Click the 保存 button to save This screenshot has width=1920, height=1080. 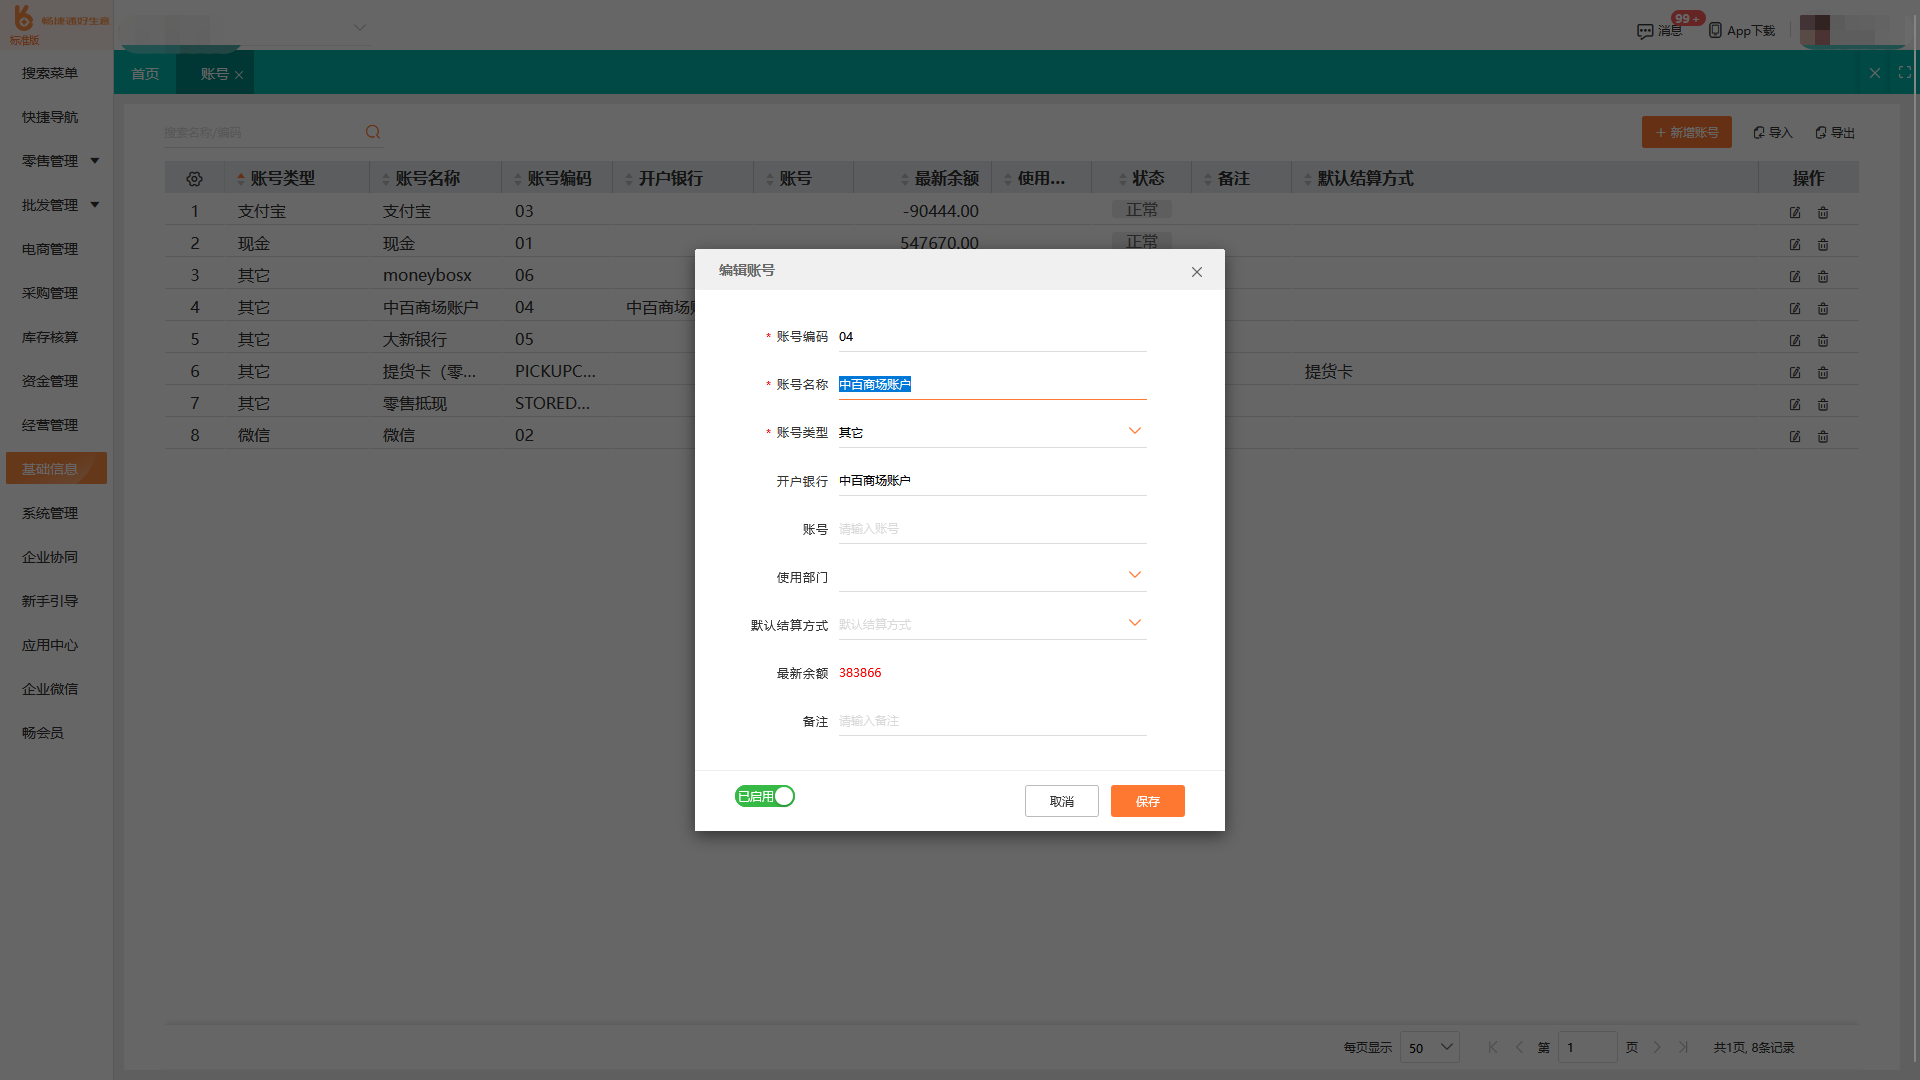point(1147,800)
